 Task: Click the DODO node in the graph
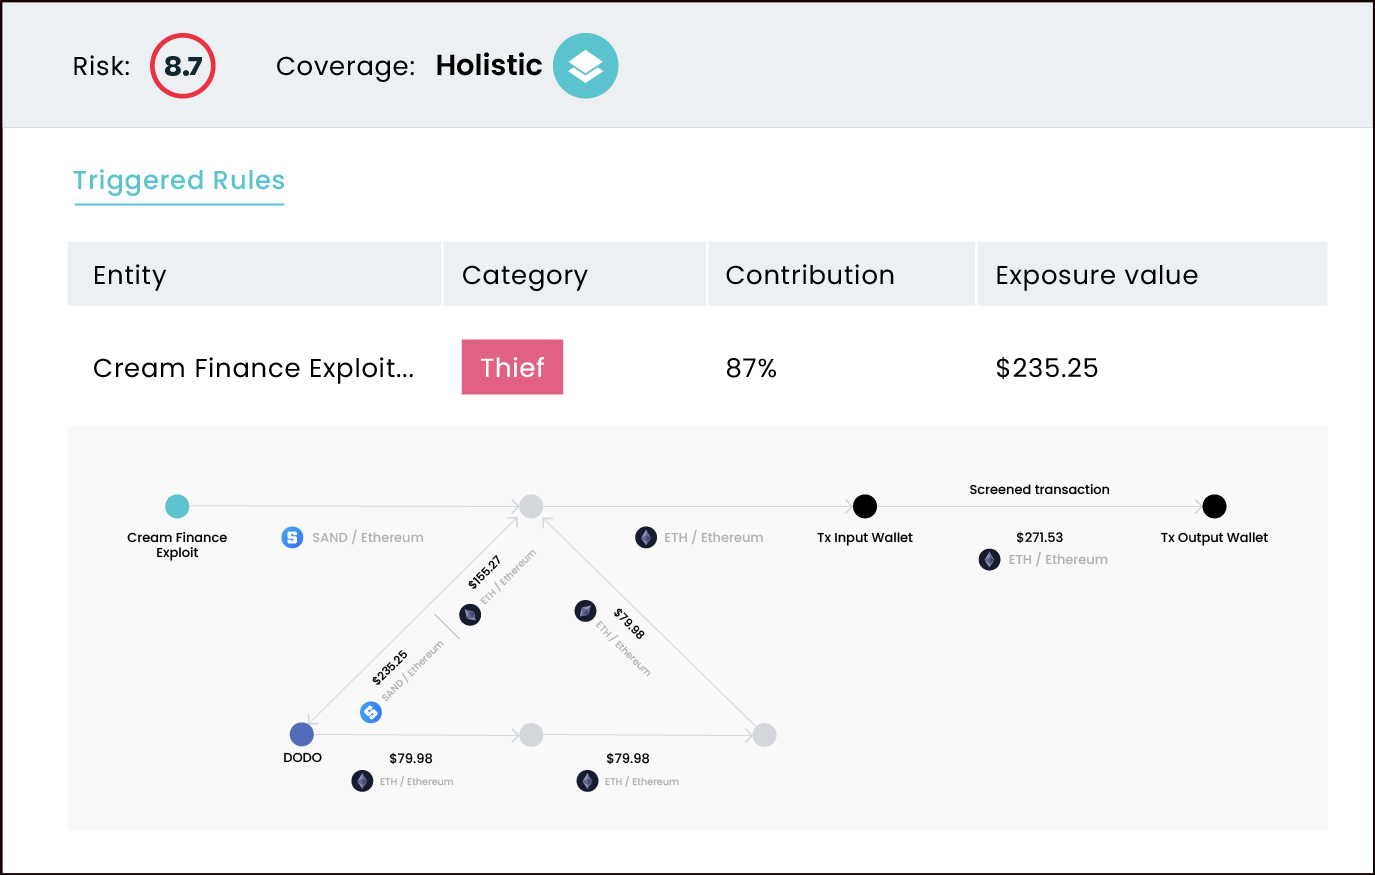301,735
